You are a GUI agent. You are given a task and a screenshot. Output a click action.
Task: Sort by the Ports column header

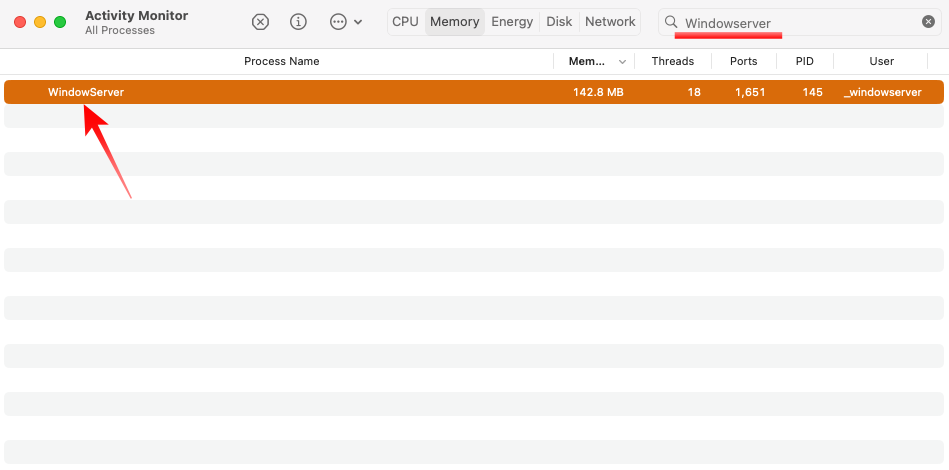point(744,61)
